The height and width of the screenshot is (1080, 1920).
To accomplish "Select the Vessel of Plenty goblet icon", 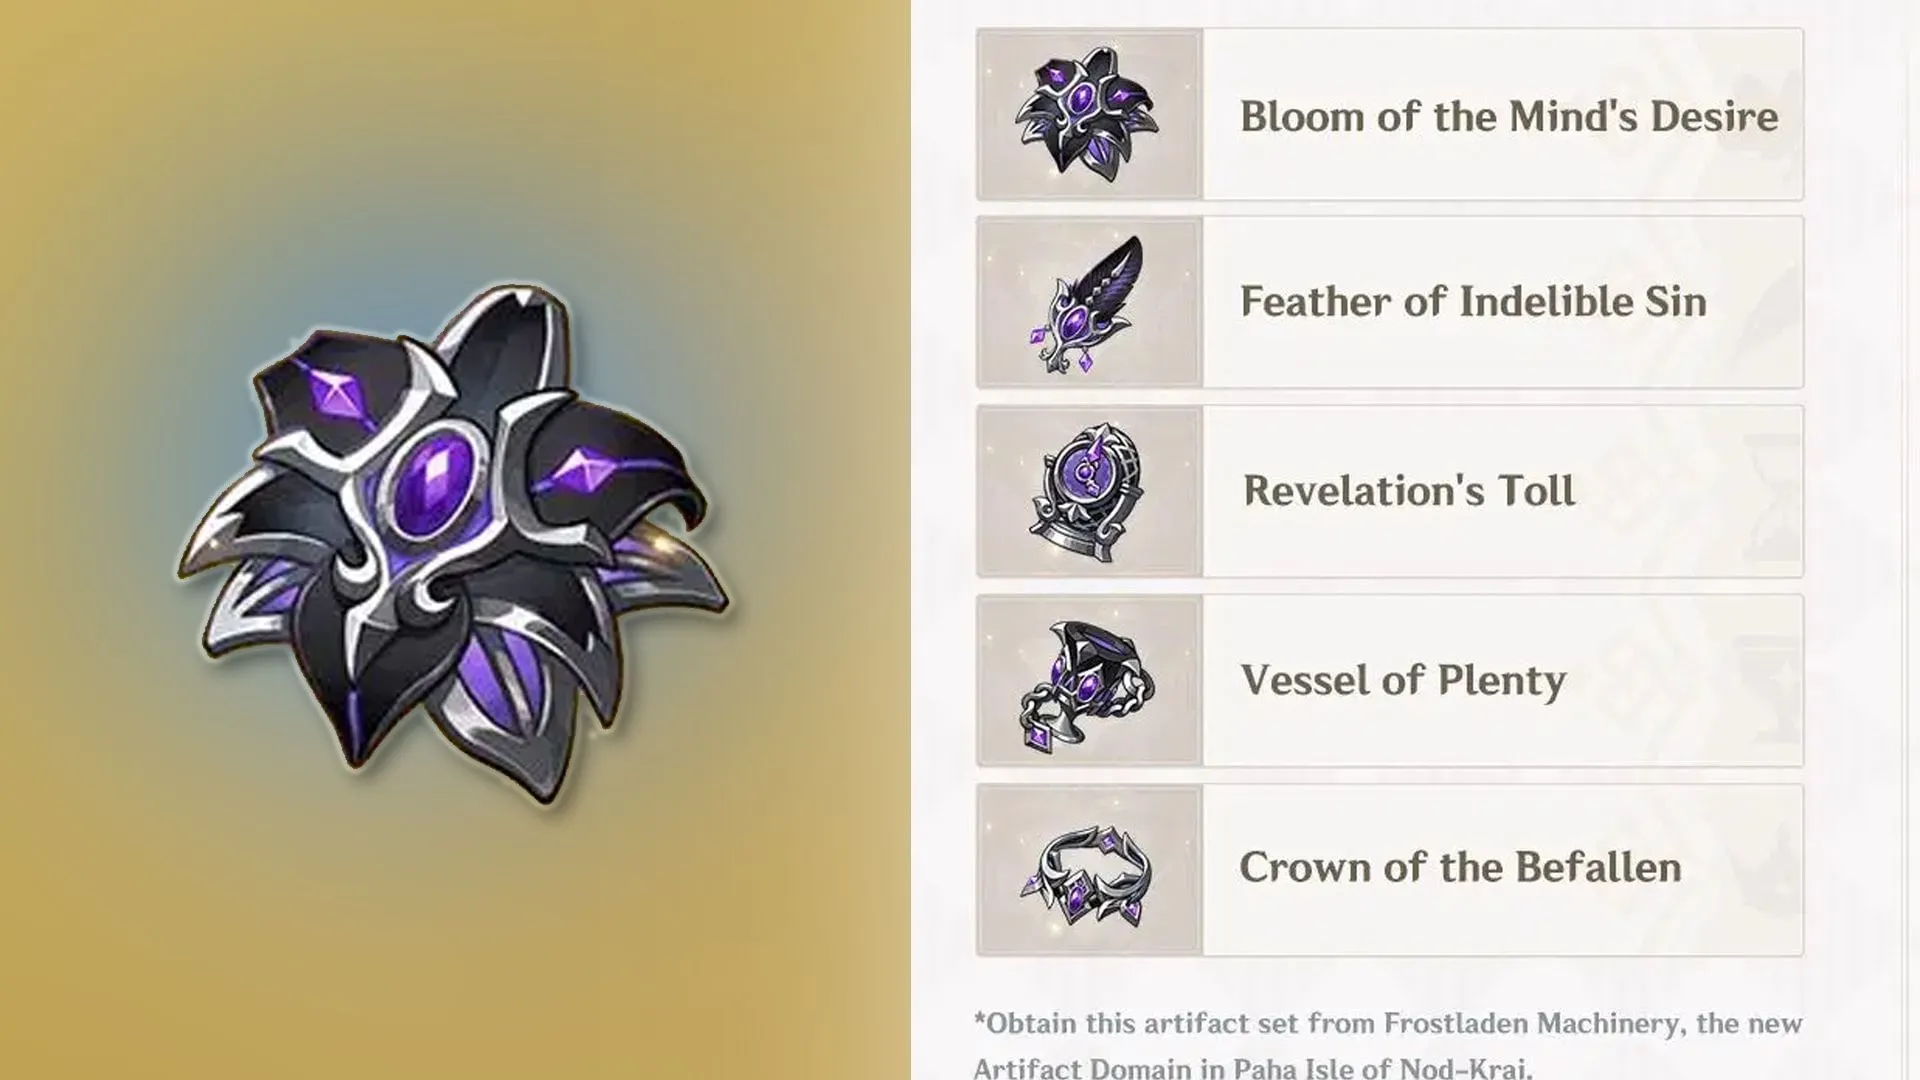I will [x=1087, y=682].
